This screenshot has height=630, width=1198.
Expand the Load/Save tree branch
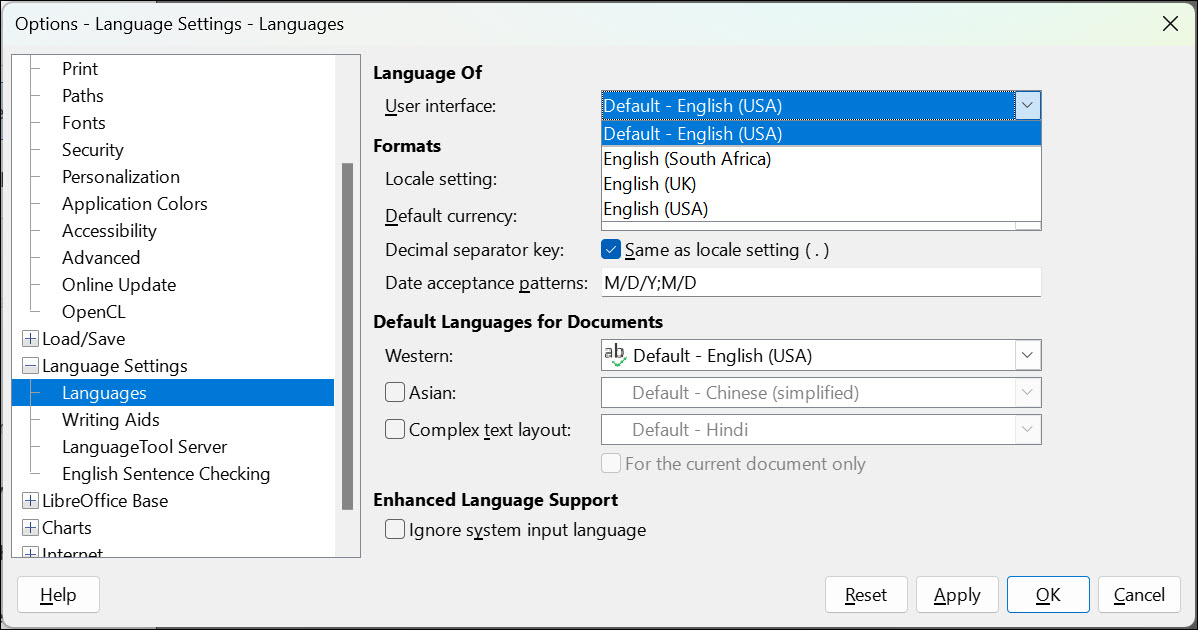point(29,338)
